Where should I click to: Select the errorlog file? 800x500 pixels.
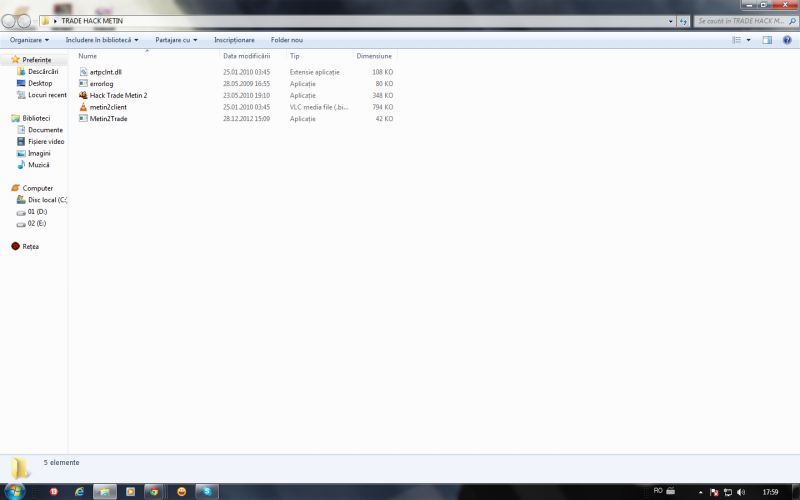[x=101, y=84]
